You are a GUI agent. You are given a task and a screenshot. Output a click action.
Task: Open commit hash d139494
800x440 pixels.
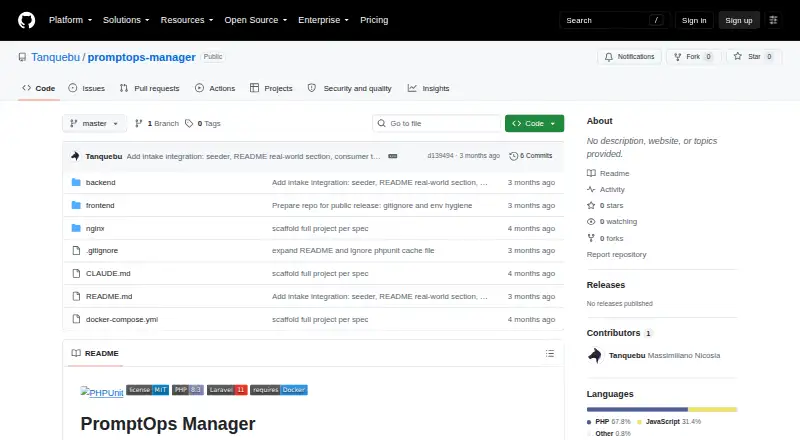(x=441, y=156)
